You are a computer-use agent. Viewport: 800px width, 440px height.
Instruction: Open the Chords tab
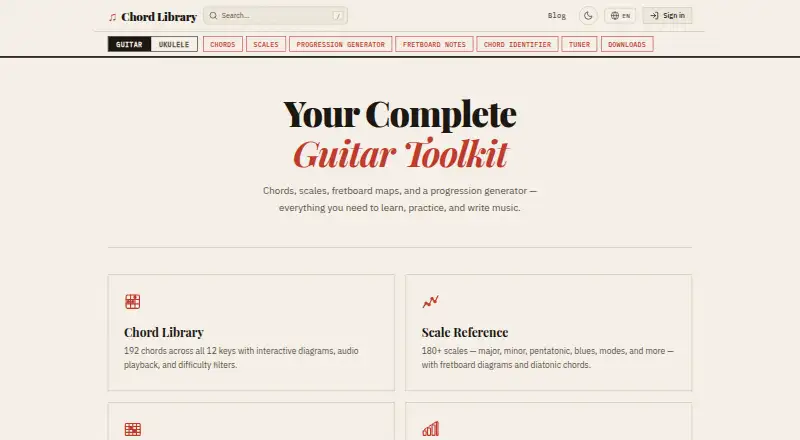(223, 44)
